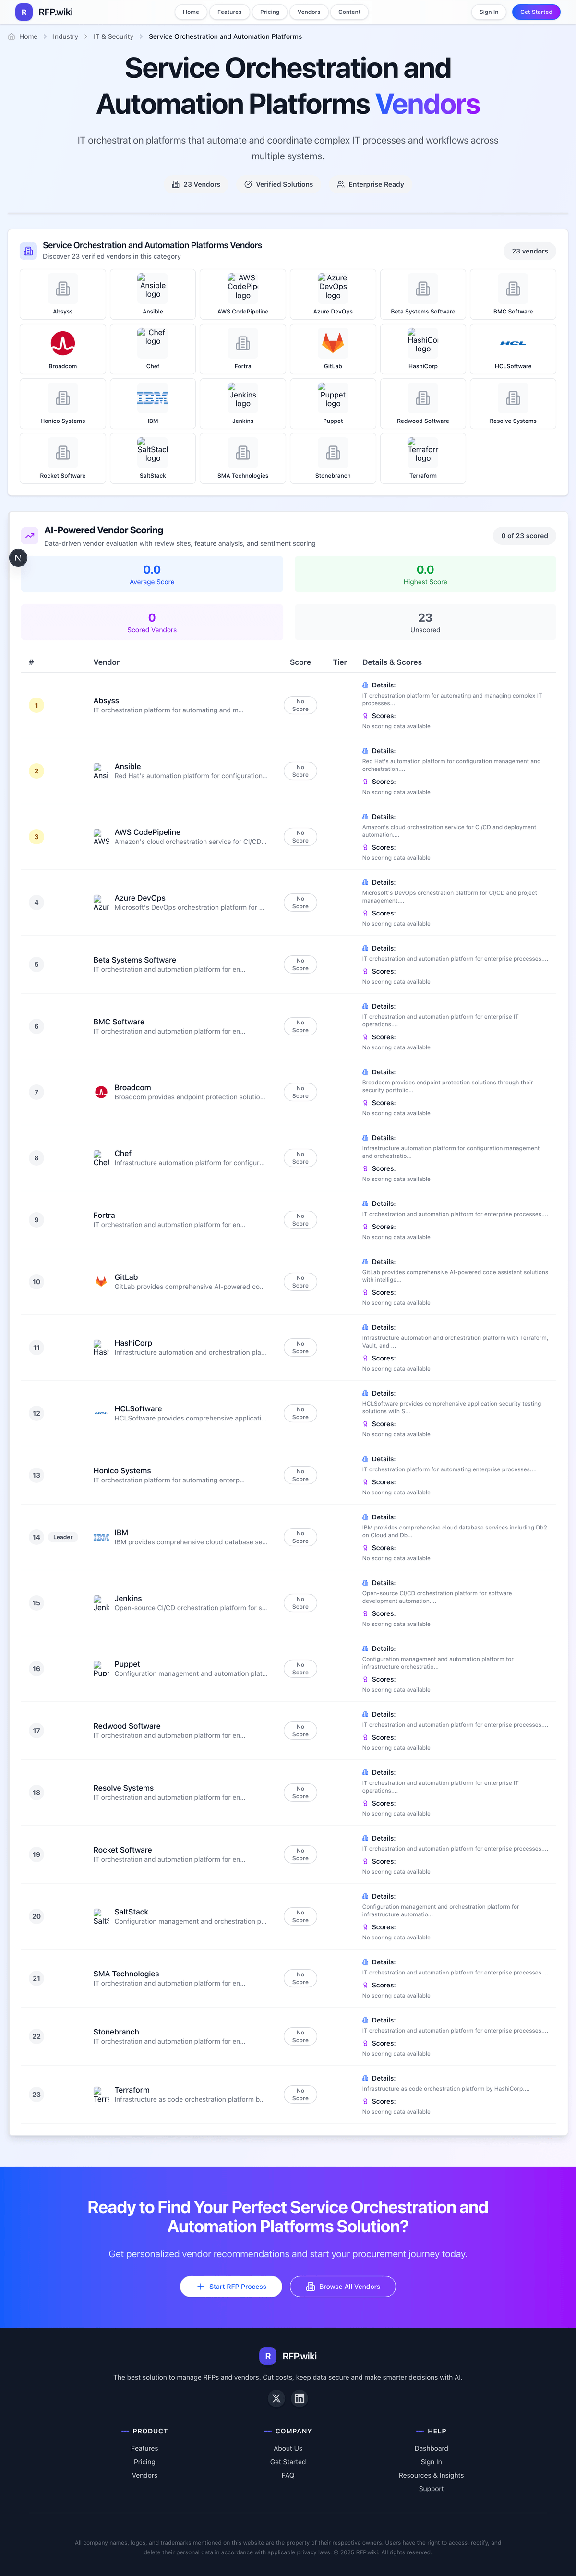Click the GitLab fox logo card
This screenshot has width=576, height=2576.
[x=333, y=349]
